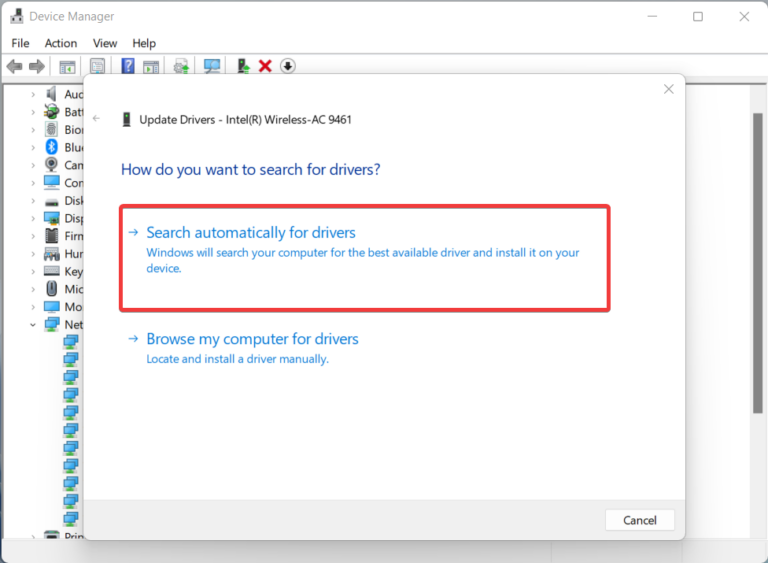Select the Firmware category chip icon

51,236
